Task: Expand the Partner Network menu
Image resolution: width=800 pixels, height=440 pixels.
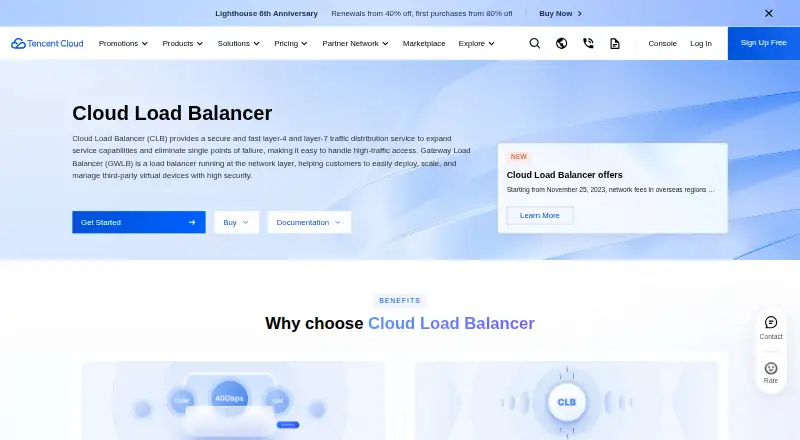Action: (355, 43)
